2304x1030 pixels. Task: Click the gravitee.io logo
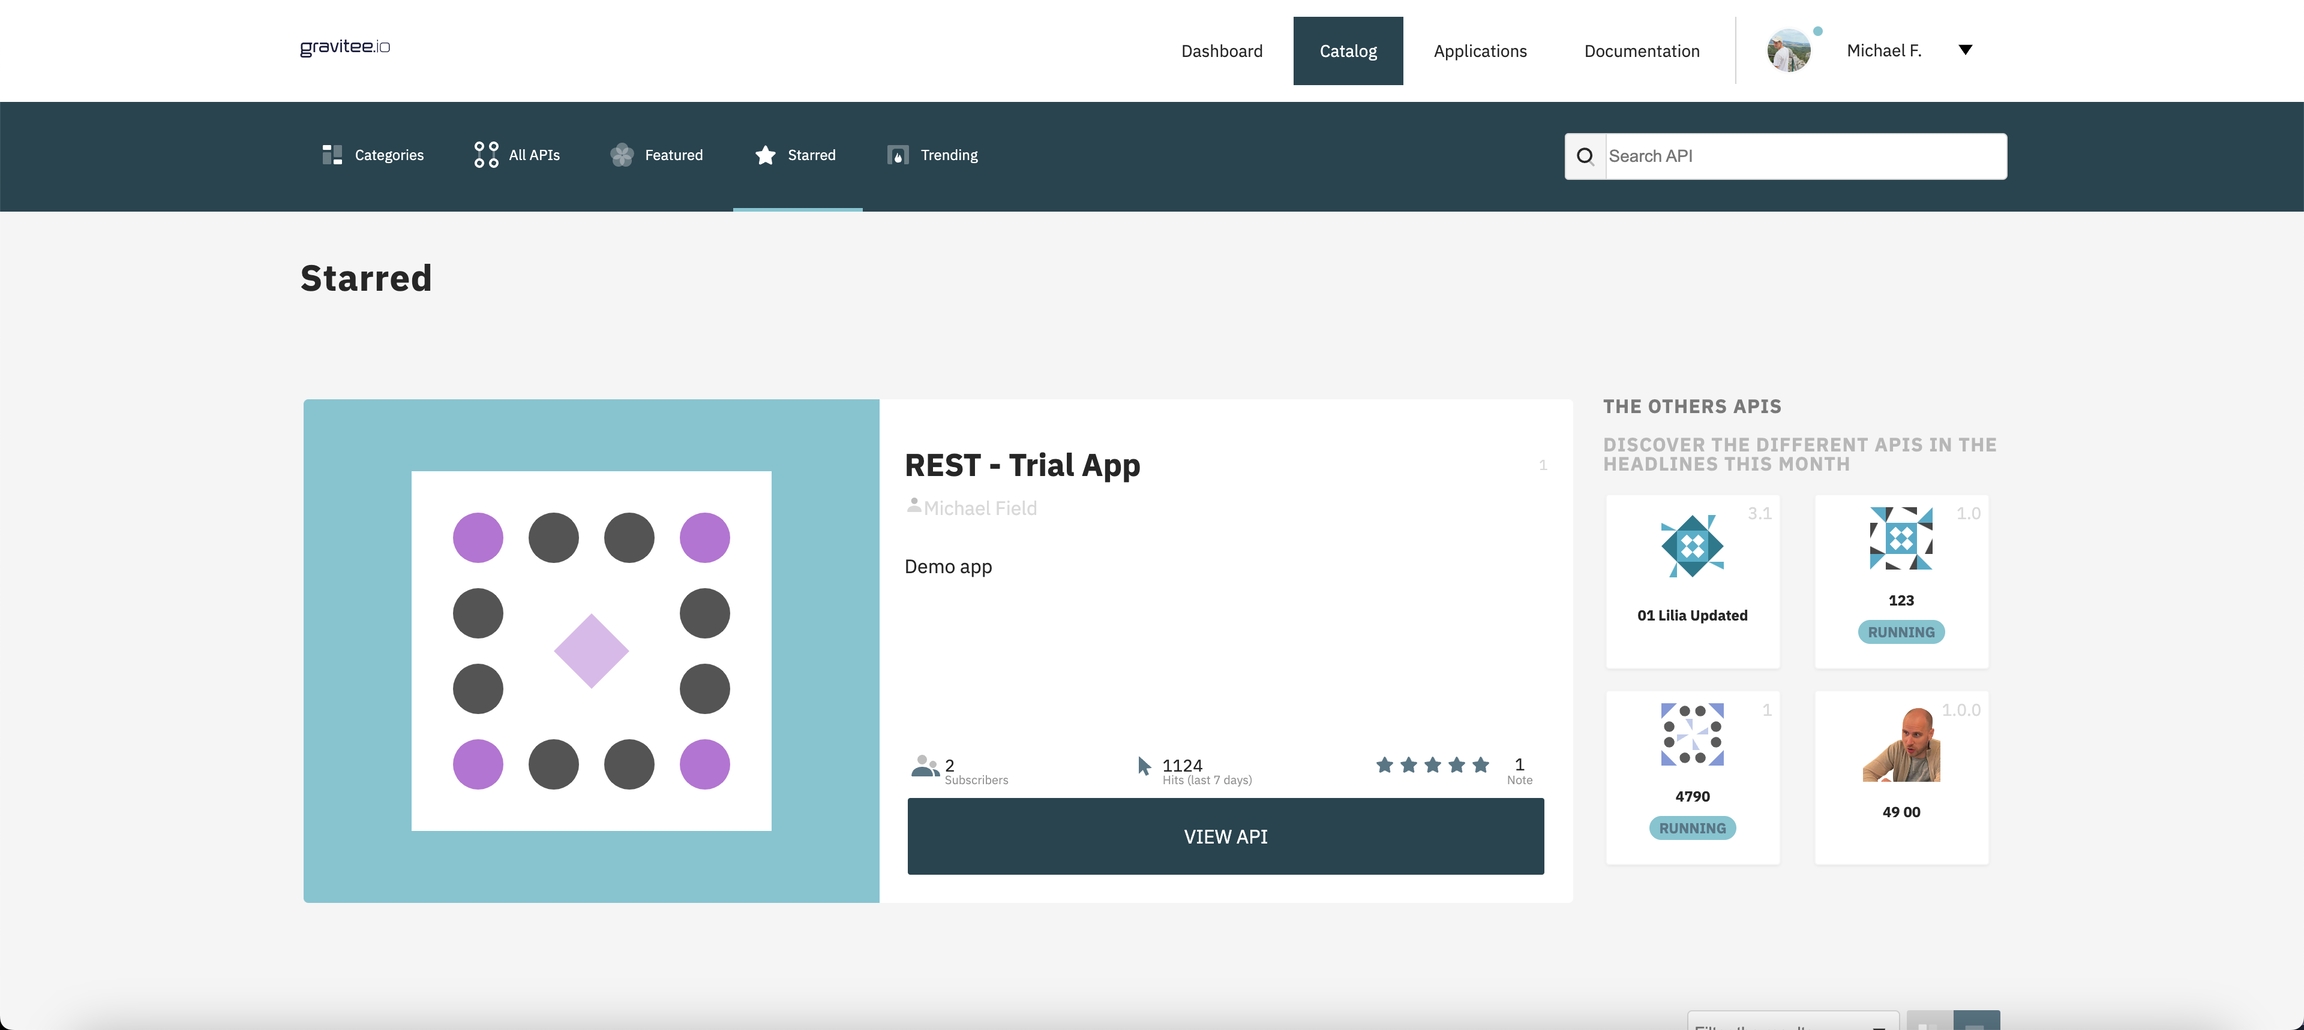[345, 48]
